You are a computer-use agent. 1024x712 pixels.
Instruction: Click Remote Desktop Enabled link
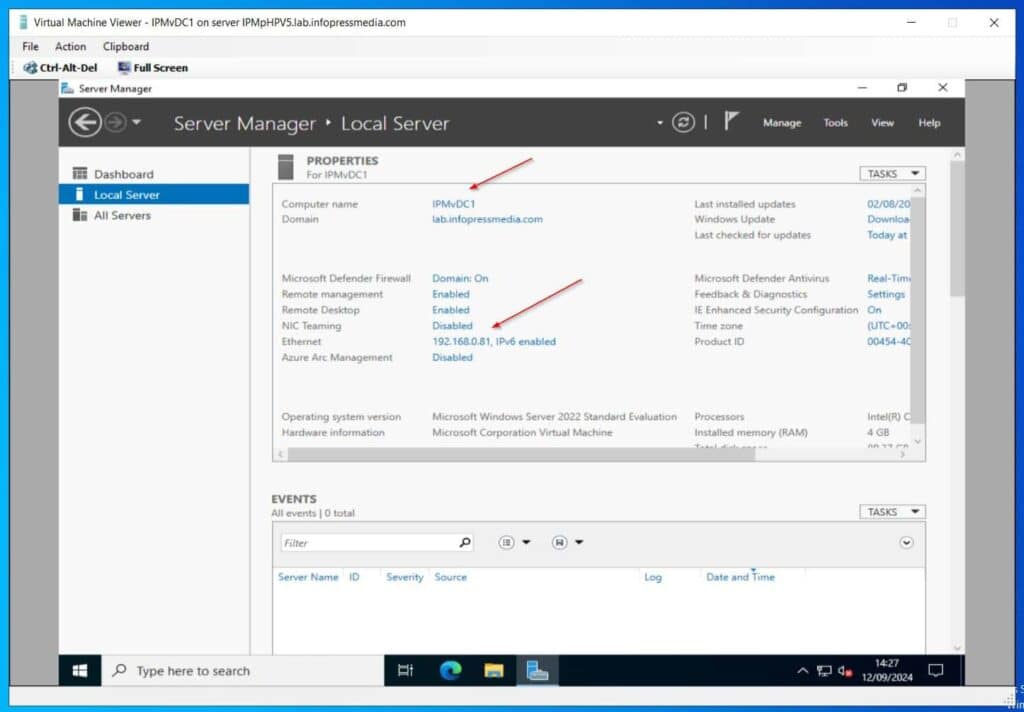451,310
